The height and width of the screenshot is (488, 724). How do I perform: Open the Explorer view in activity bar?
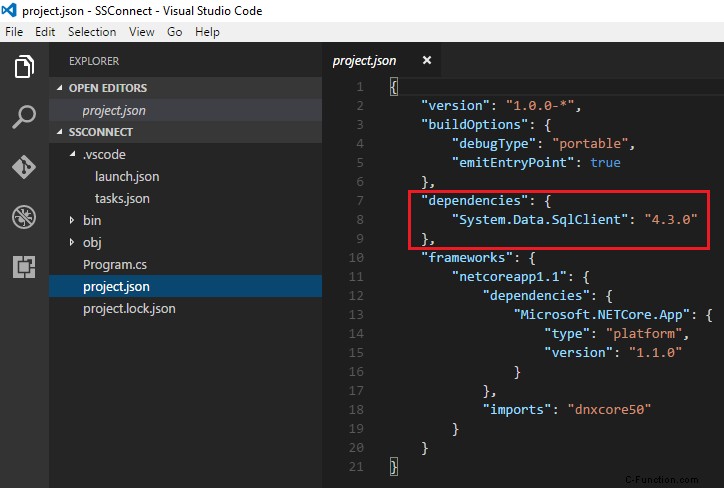tap(24, 68)
